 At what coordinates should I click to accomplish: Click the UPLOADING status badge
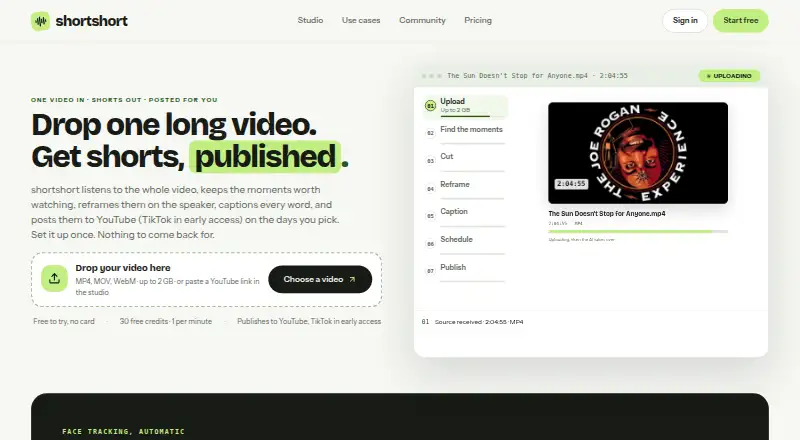pyautogui.click(x=729, y=76)
